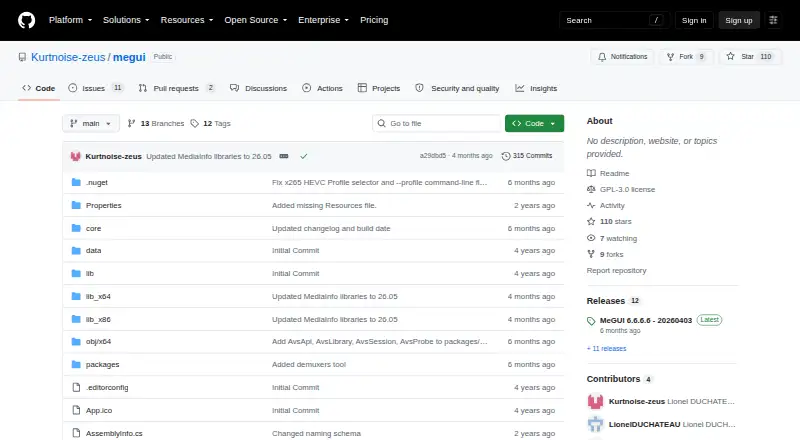This screenshot has width=800, height=440.
Task: Expand the Enterprise menu
Action: click(x=323, y=20)
